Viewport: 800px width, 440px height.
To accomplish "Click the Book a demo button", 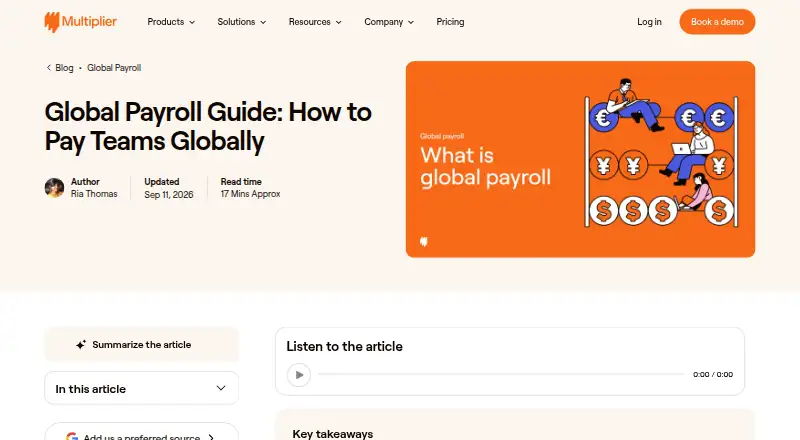I will [717, 22].
